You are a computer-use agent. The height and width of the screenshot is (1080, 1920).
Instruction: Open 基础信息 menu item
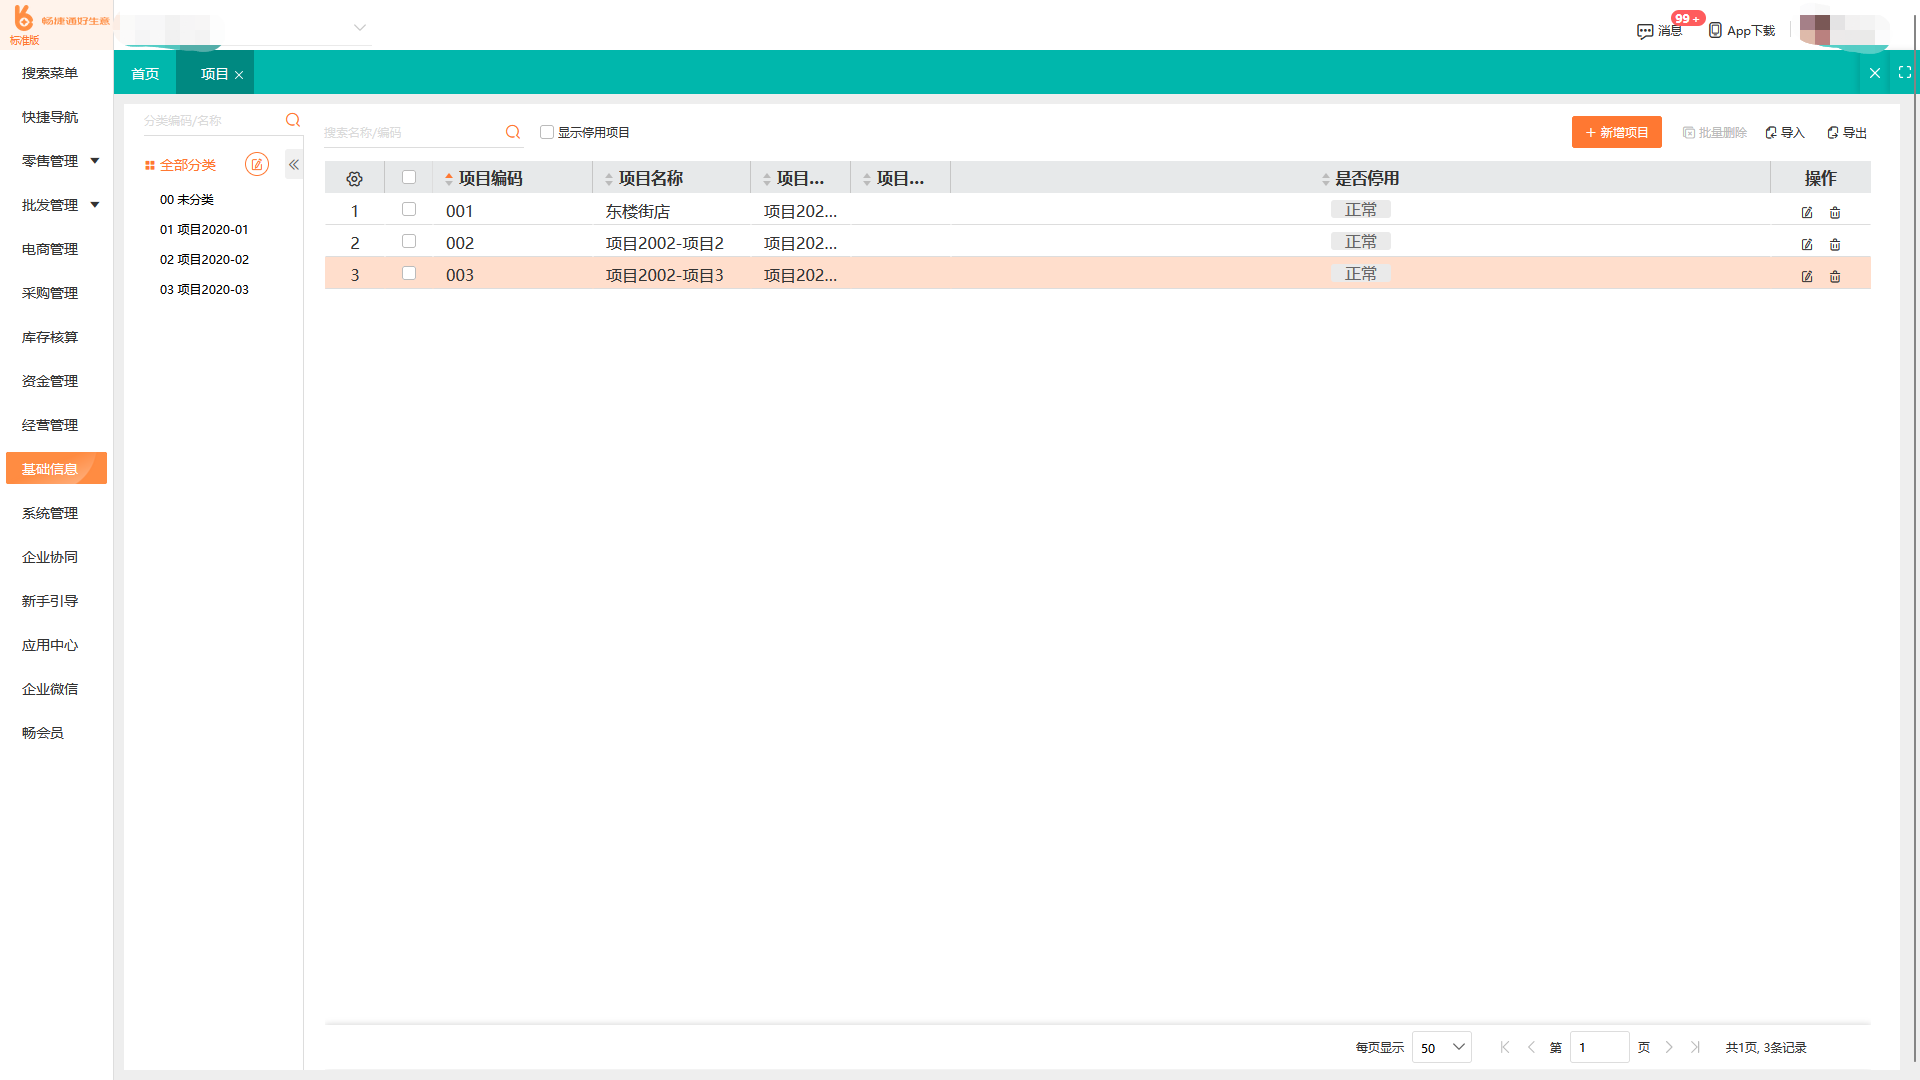pos(53,468)
